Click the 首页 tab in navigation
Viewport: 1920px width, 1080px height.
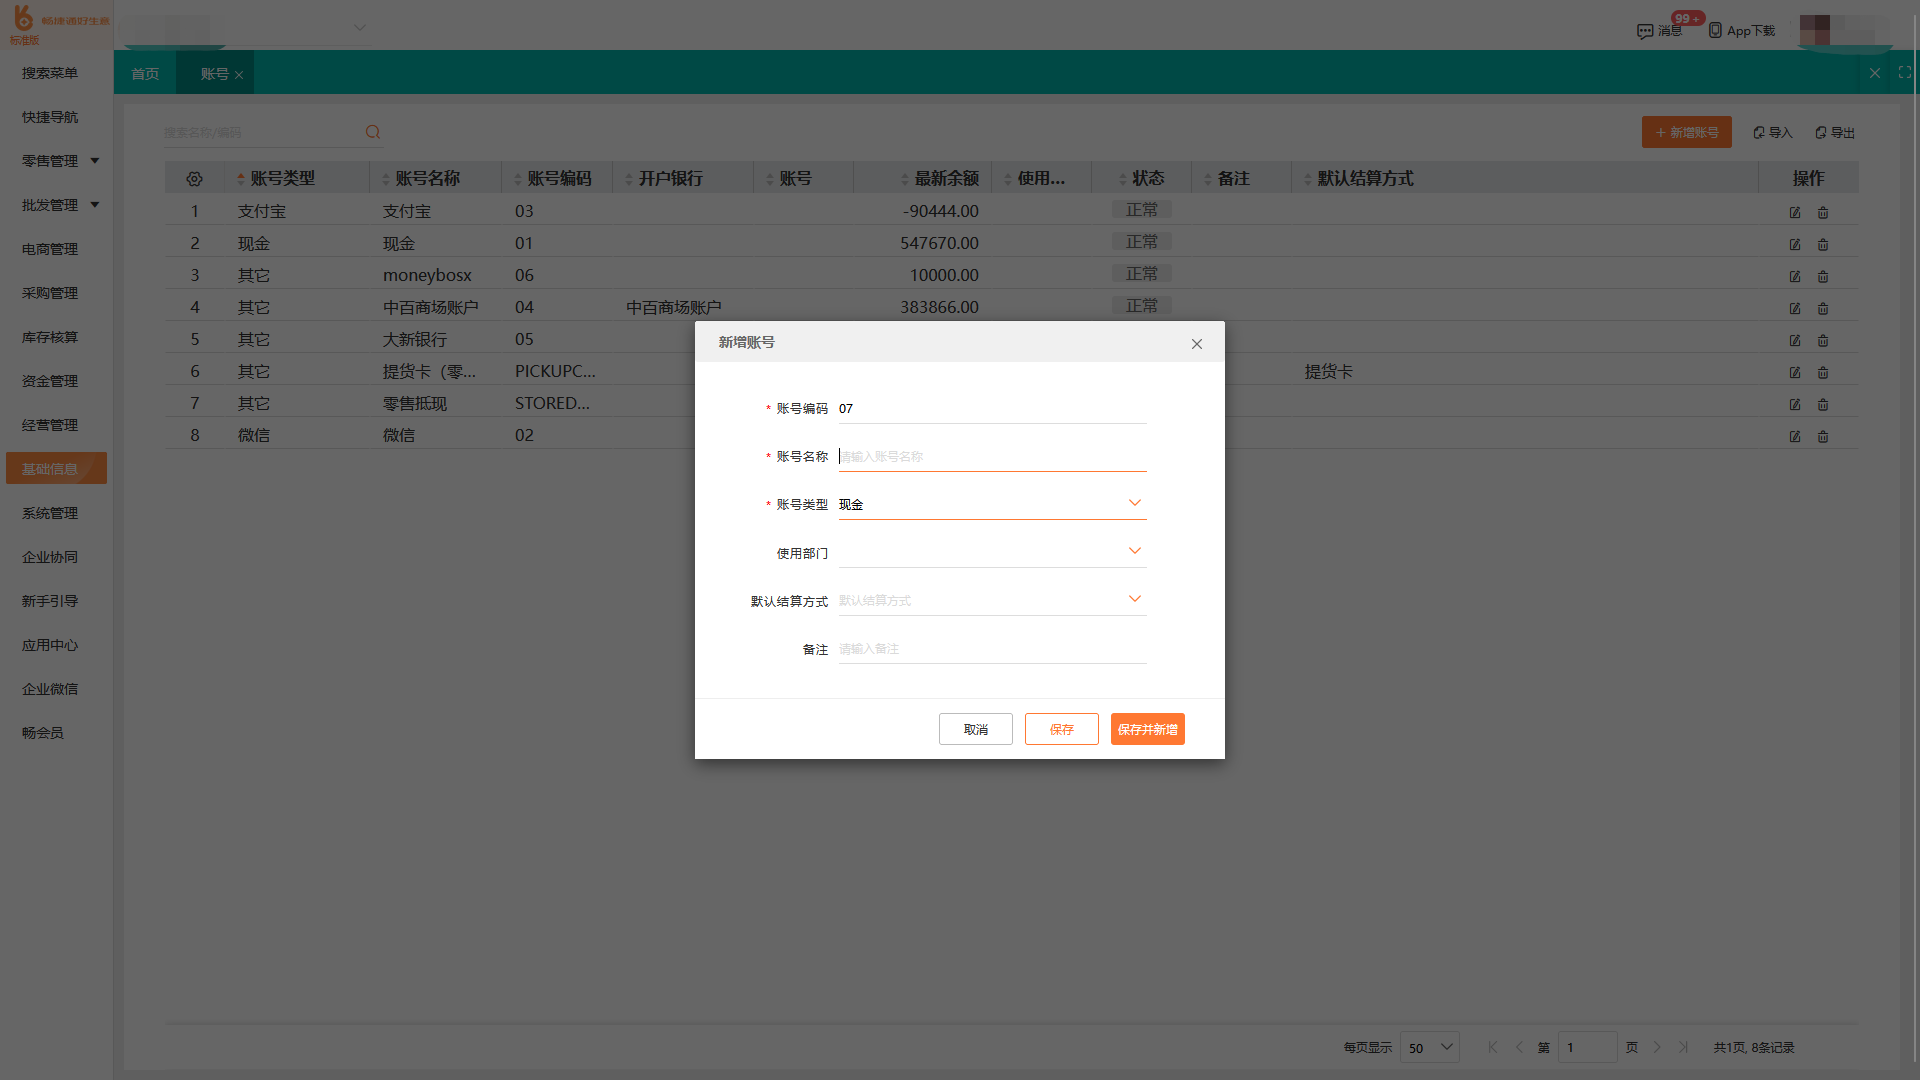click(x=144, y=74)
